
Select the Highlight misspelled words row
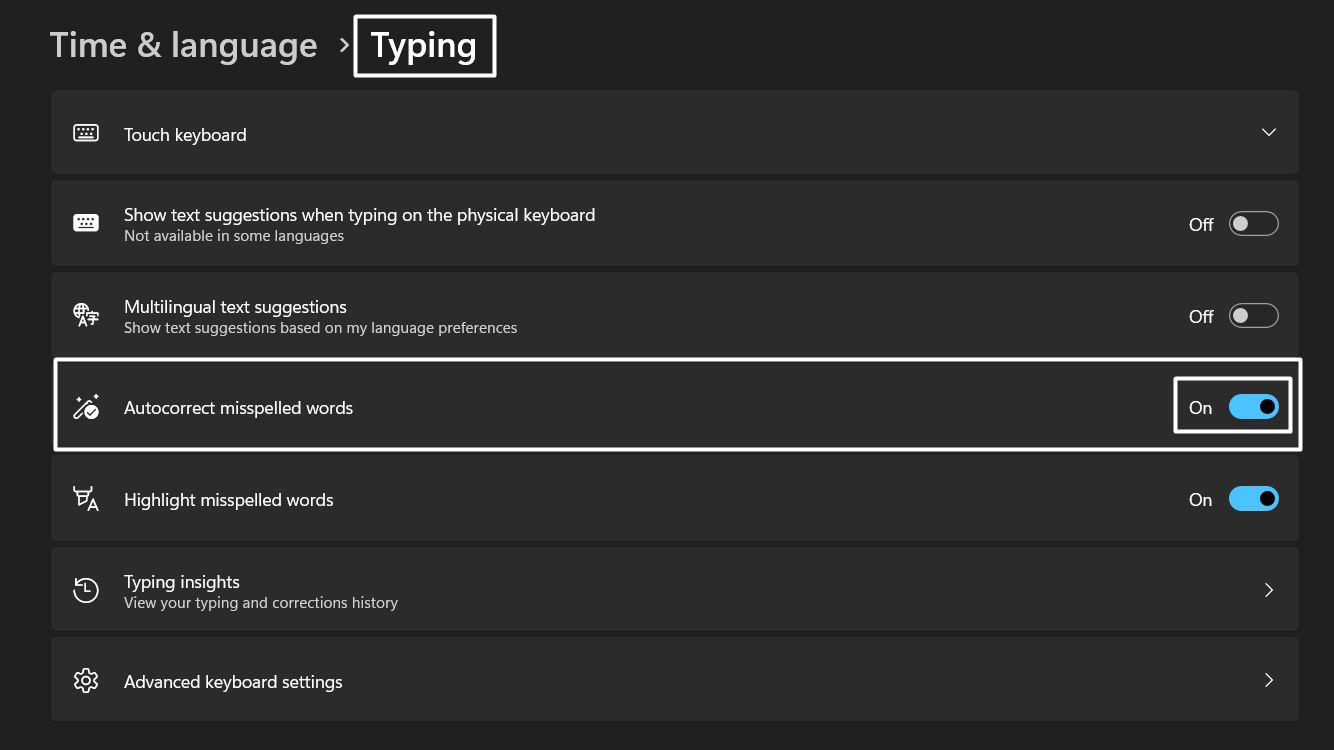click(600, 498)
